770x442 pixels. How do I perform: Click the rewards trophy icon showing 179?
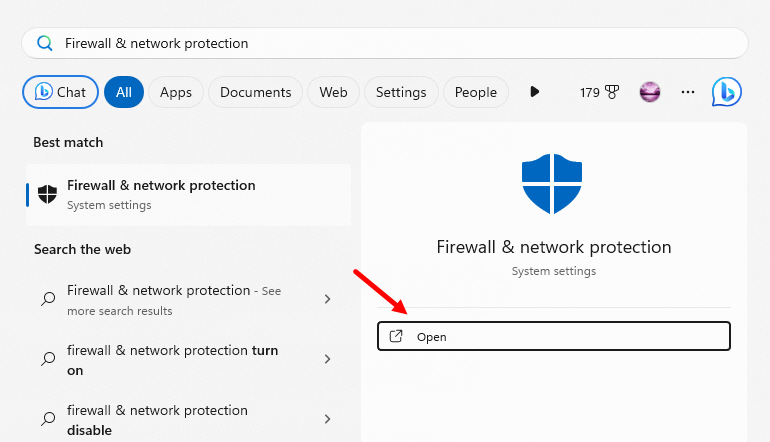click(x=612, y=92)
